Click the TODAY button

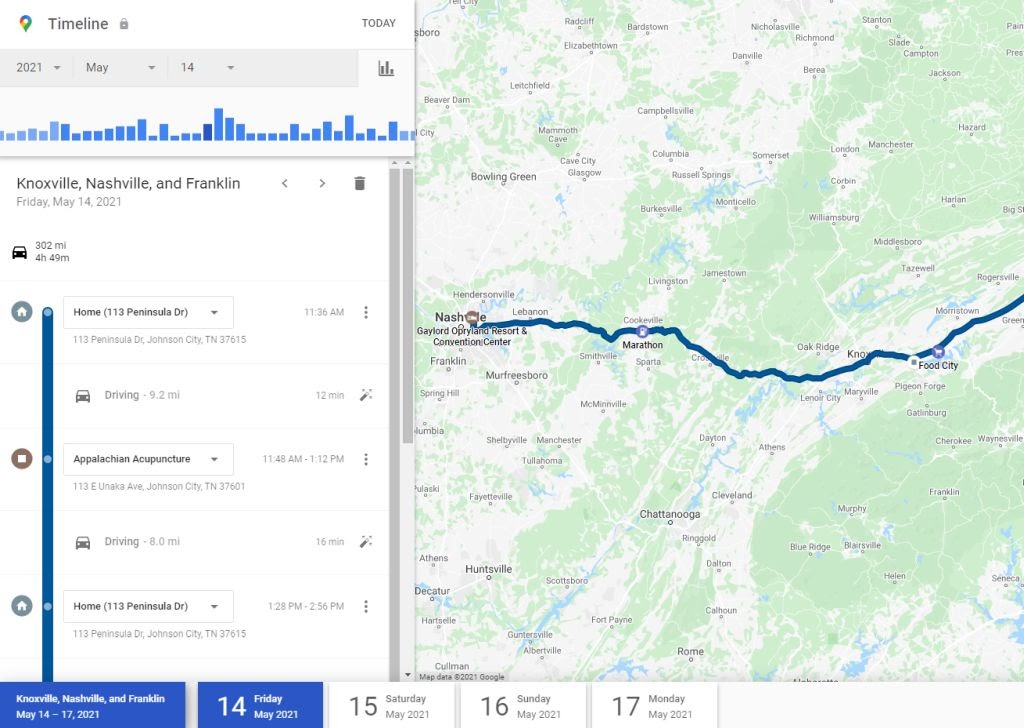click(x=379, y=24)
